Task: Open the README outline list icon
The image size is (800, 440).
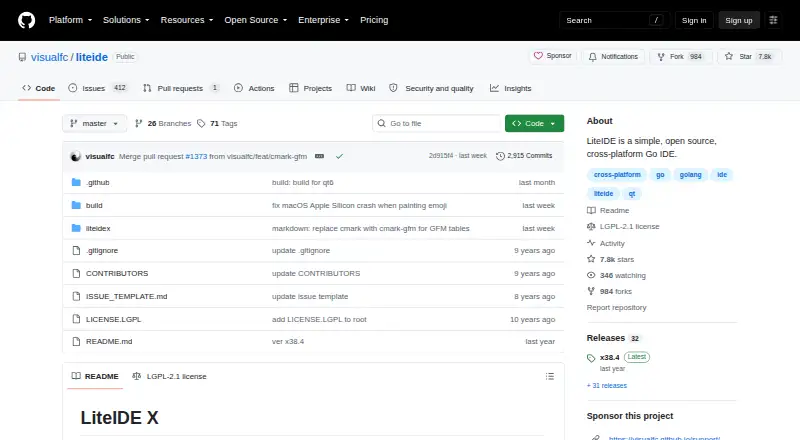Action: pos(549,376)
